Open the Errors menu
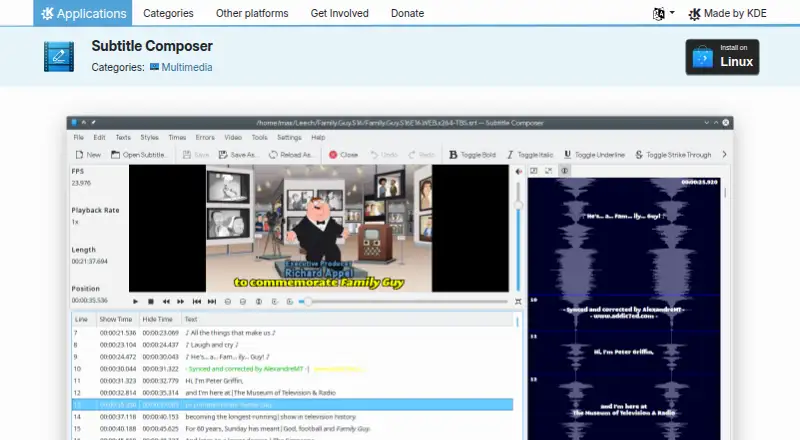Image resolution: width=800 pixels, height=440 pixels. point(205,137)
